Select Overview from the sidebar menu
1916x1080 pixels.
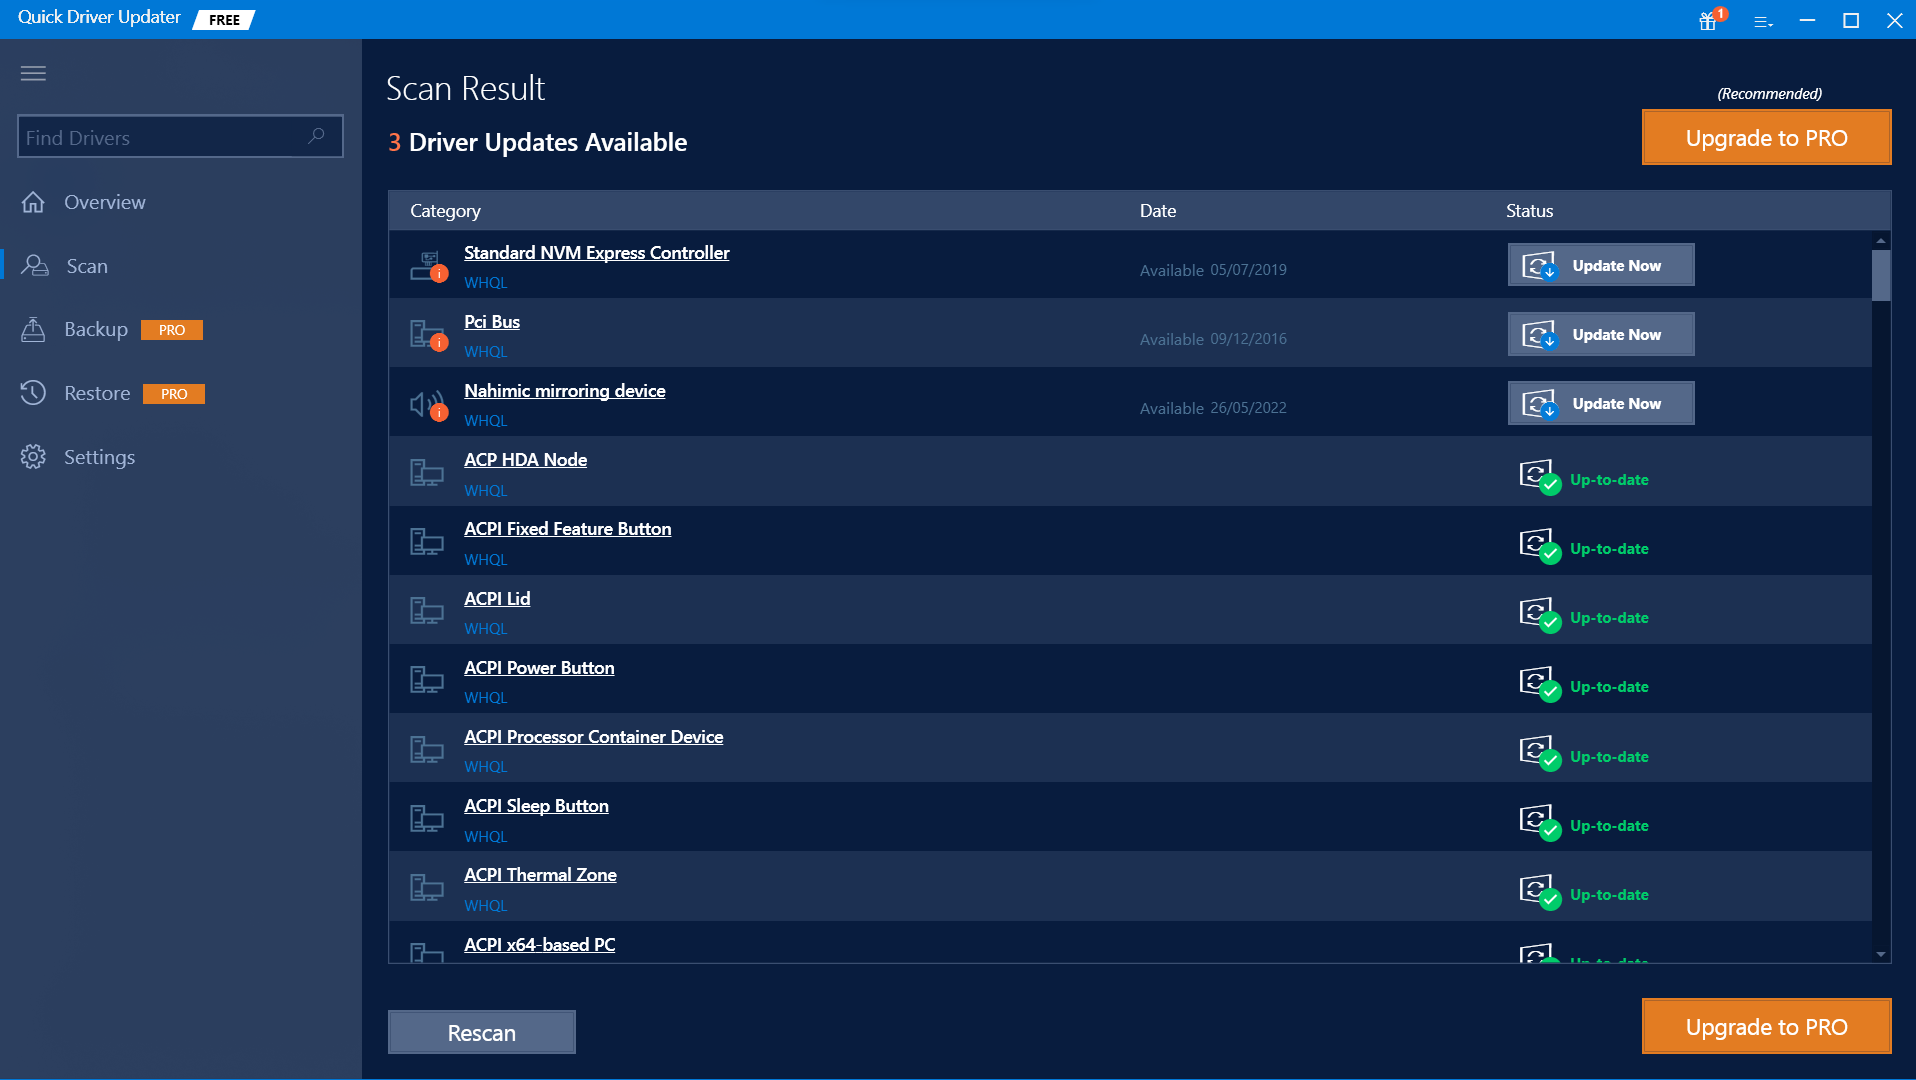pyautogui.click(x=104, y=202)
